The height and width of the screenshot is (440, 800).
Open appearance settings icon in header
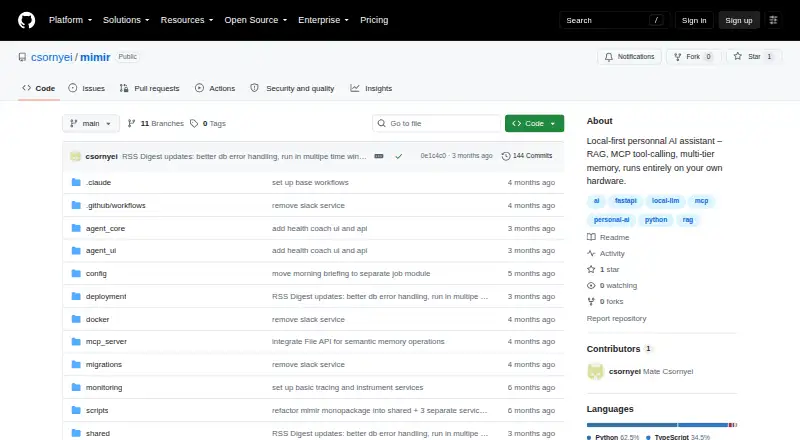(773, 20)
